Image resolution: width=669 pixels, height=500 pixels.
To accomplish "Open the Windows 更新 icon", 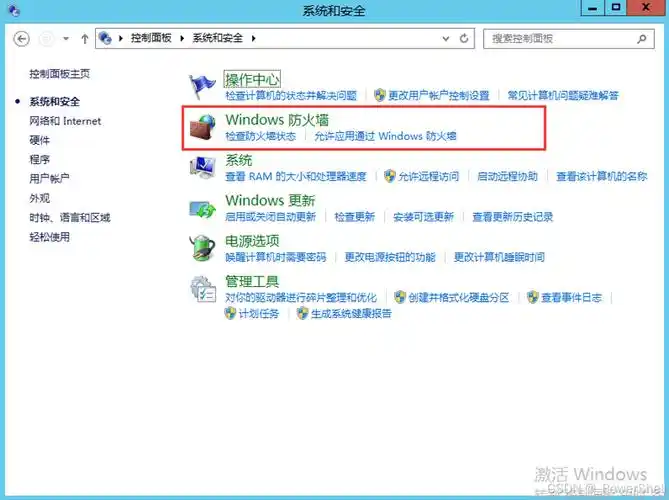I will click(203, 208).
